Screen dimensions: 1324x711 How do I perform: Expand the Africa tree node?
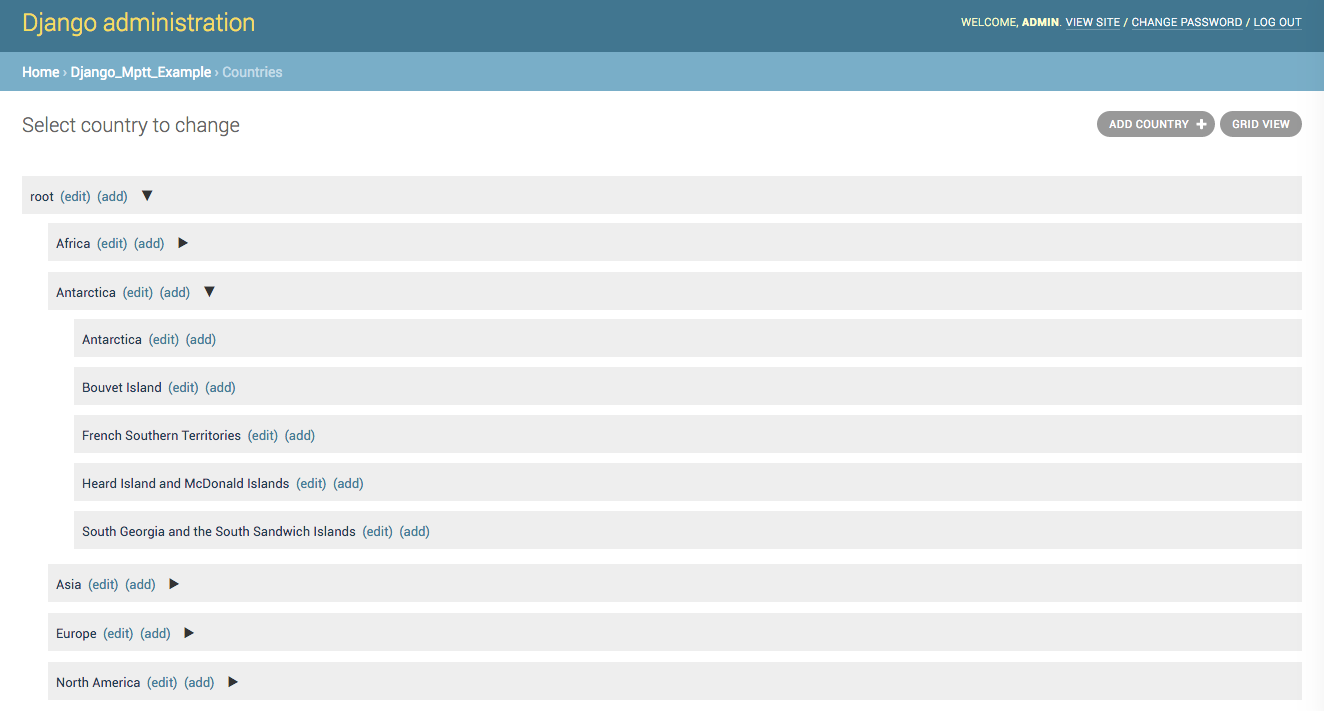point(183,243)
